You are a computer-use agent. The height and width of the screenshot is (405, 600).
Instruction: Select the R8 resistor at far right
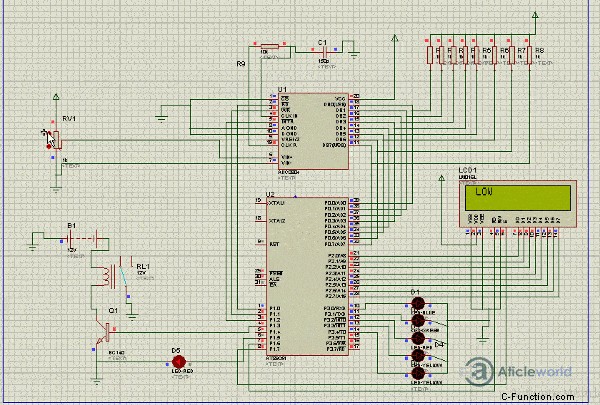(531, 54)
